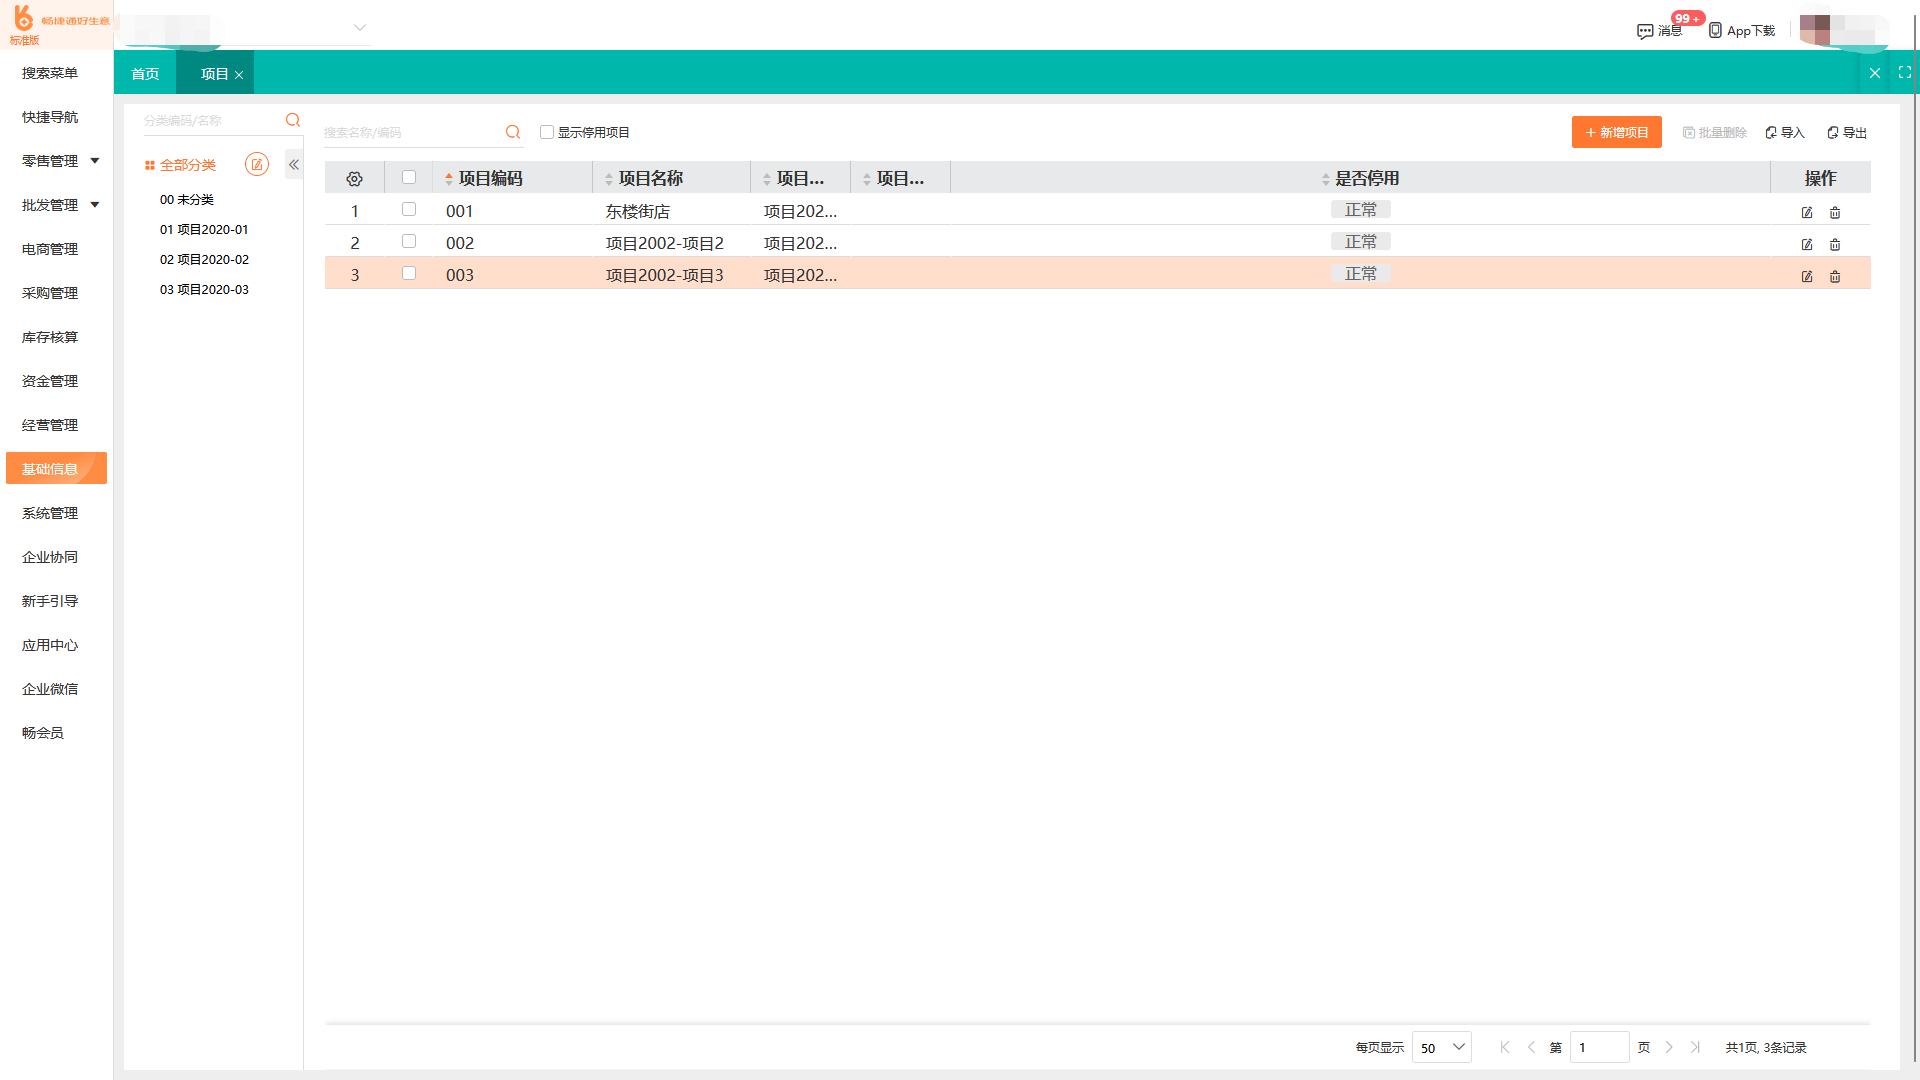Switch to the 首页 tab

coord(146,73)
